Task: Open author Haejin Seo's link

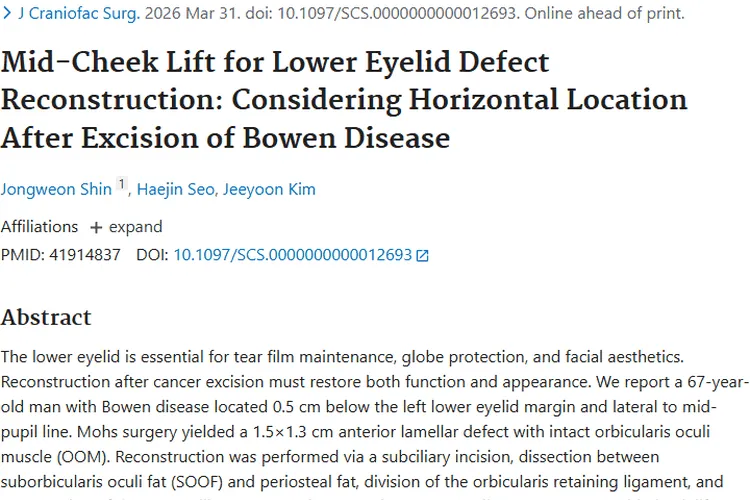Action: tap(176, 189)
